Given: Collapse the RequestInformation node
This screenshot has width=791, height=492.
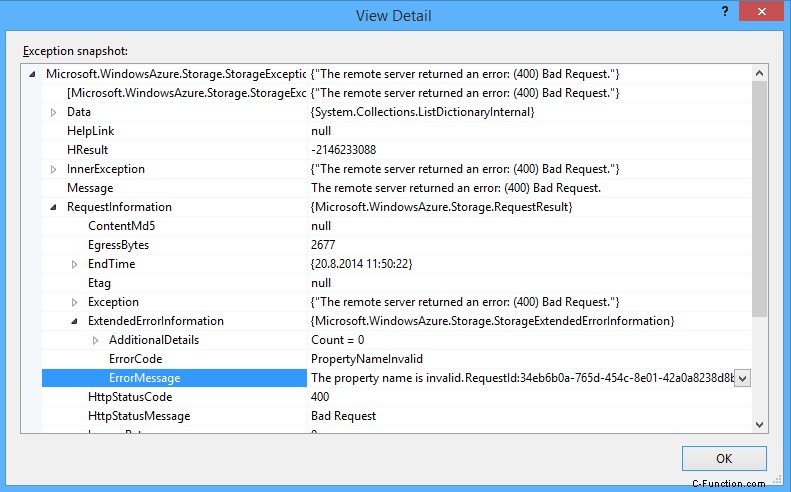Looking at the screenshot, I should 54,207.
